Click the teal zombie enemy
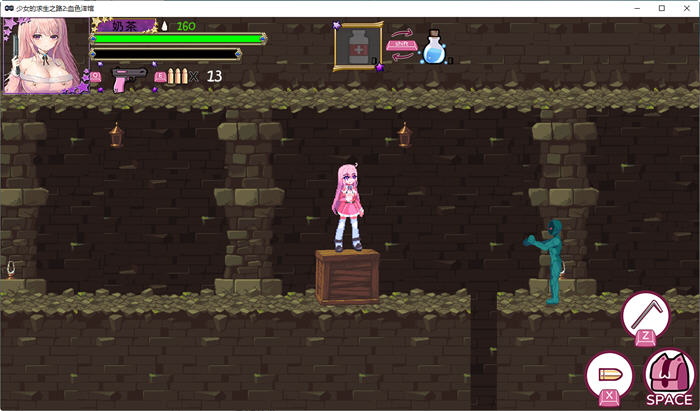The image size is (700, 411). 549,260
